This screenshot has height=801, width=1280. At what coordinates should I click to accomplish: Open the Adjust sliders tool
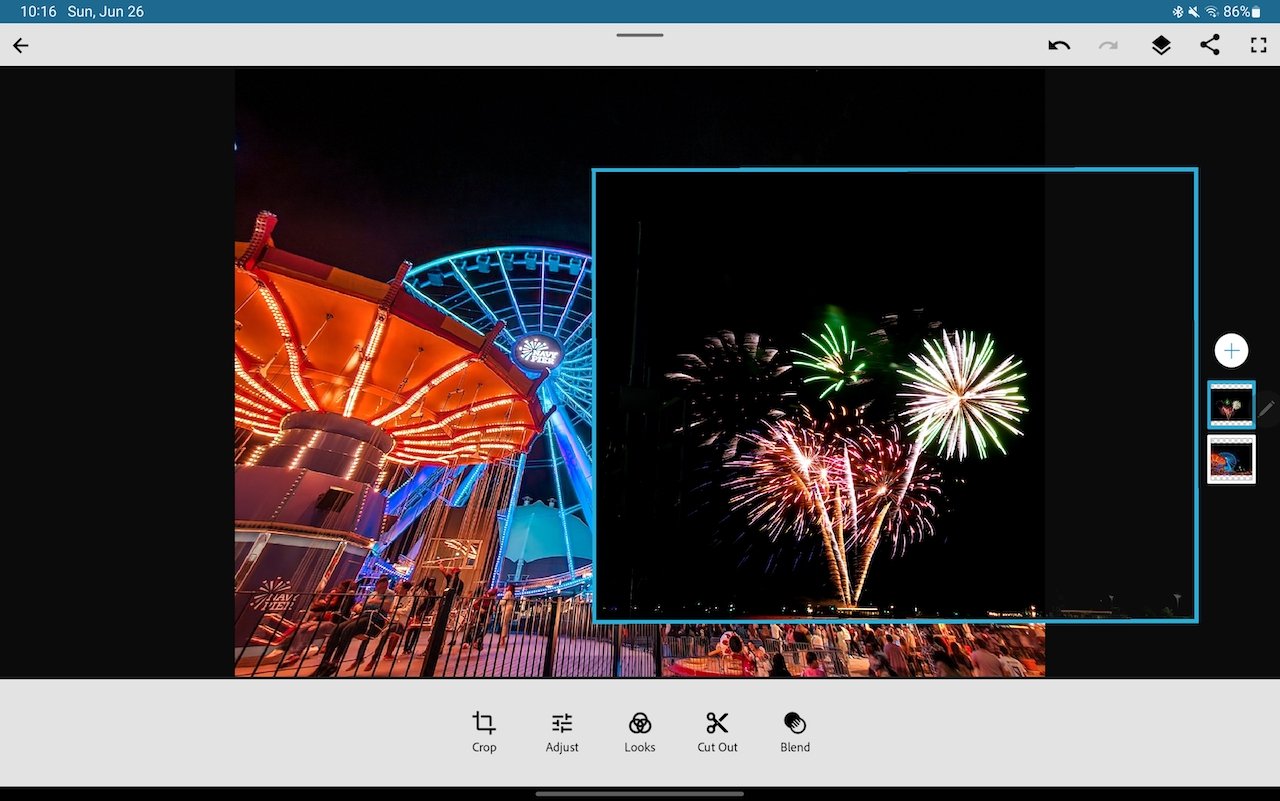coord(562,731)
